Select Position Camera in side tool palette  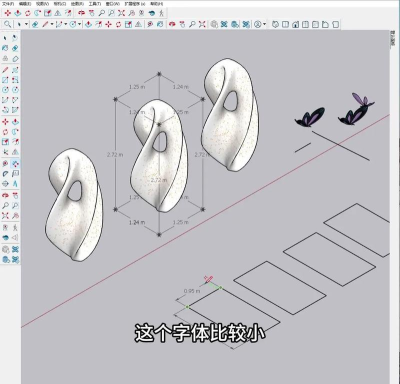click(5, 228)
